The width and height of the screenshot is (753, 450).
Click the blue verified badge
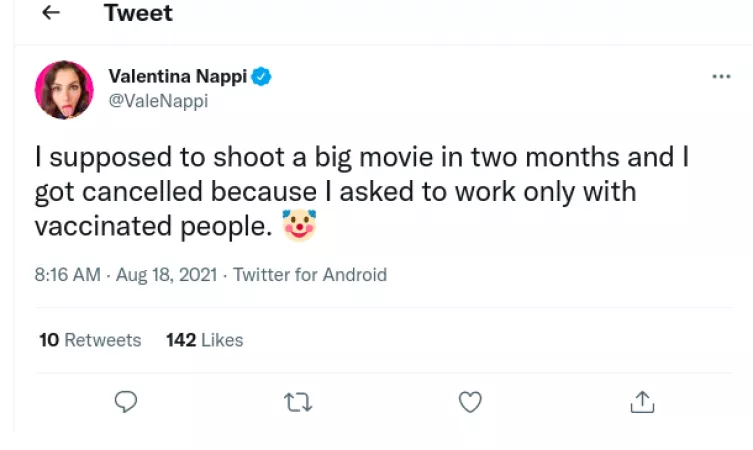tap(262, 77)
